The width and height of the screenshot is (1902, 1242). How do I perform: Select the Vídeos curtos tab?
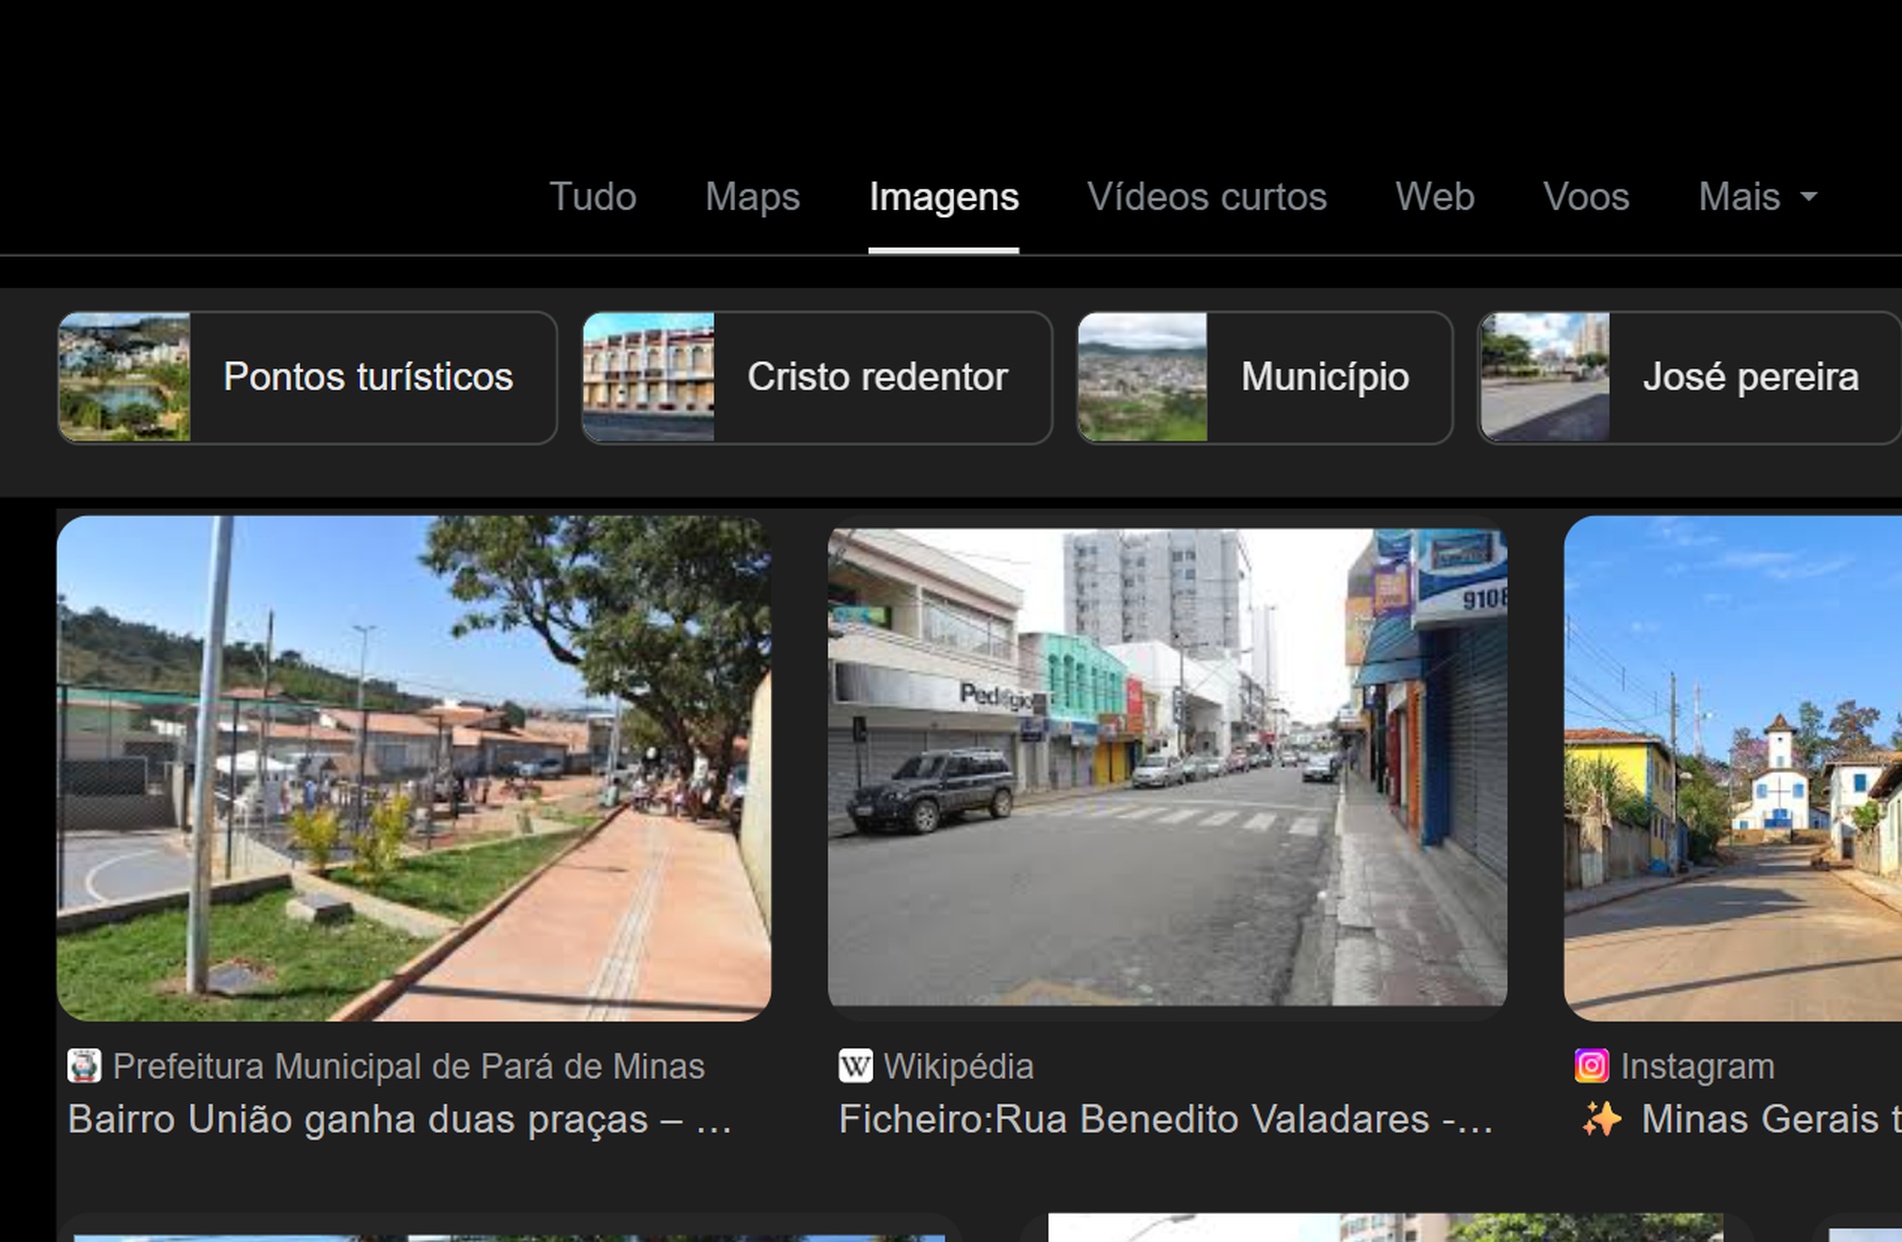(1206, 197)
